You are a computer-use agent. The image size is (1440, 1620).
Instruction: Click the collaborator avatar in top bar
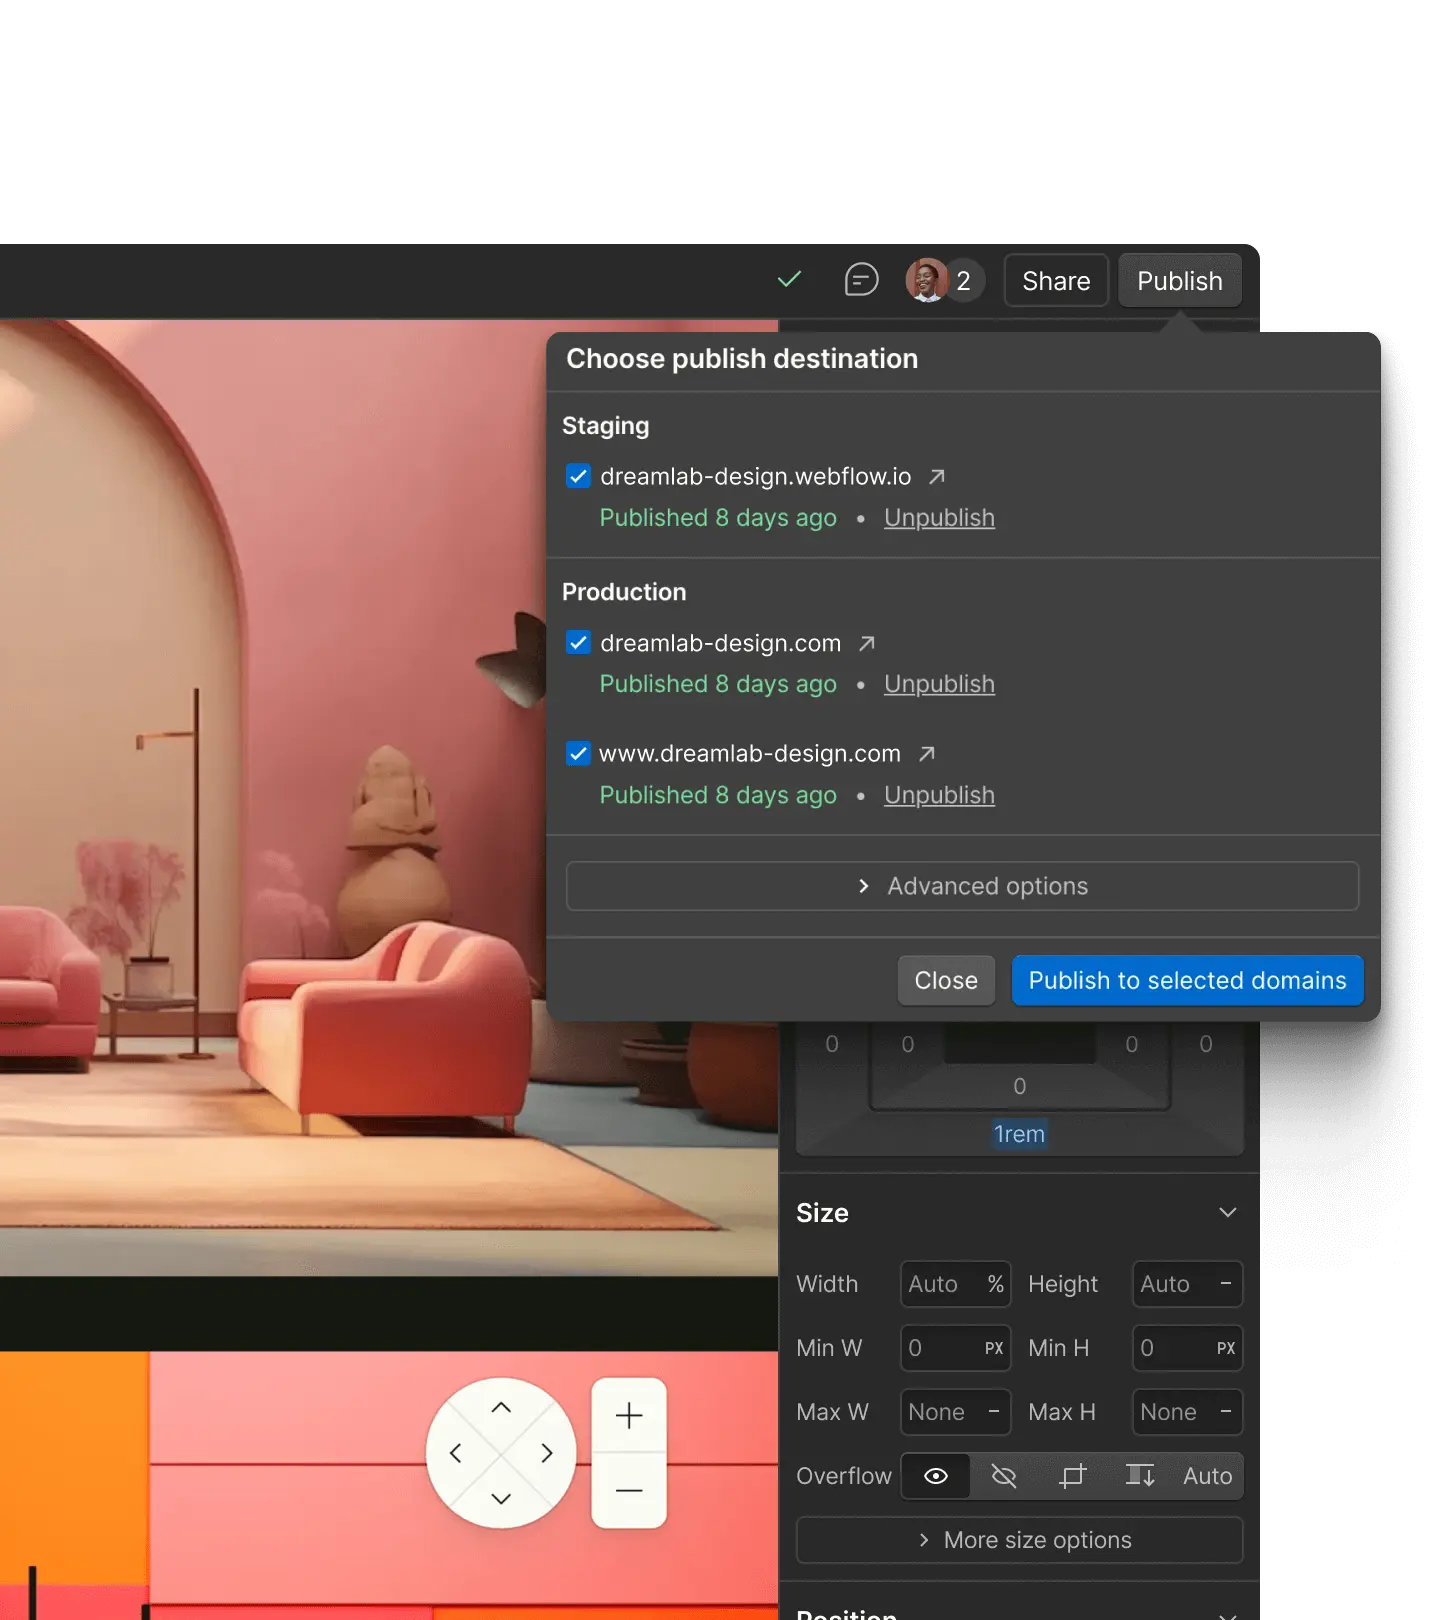coord(926,280)
